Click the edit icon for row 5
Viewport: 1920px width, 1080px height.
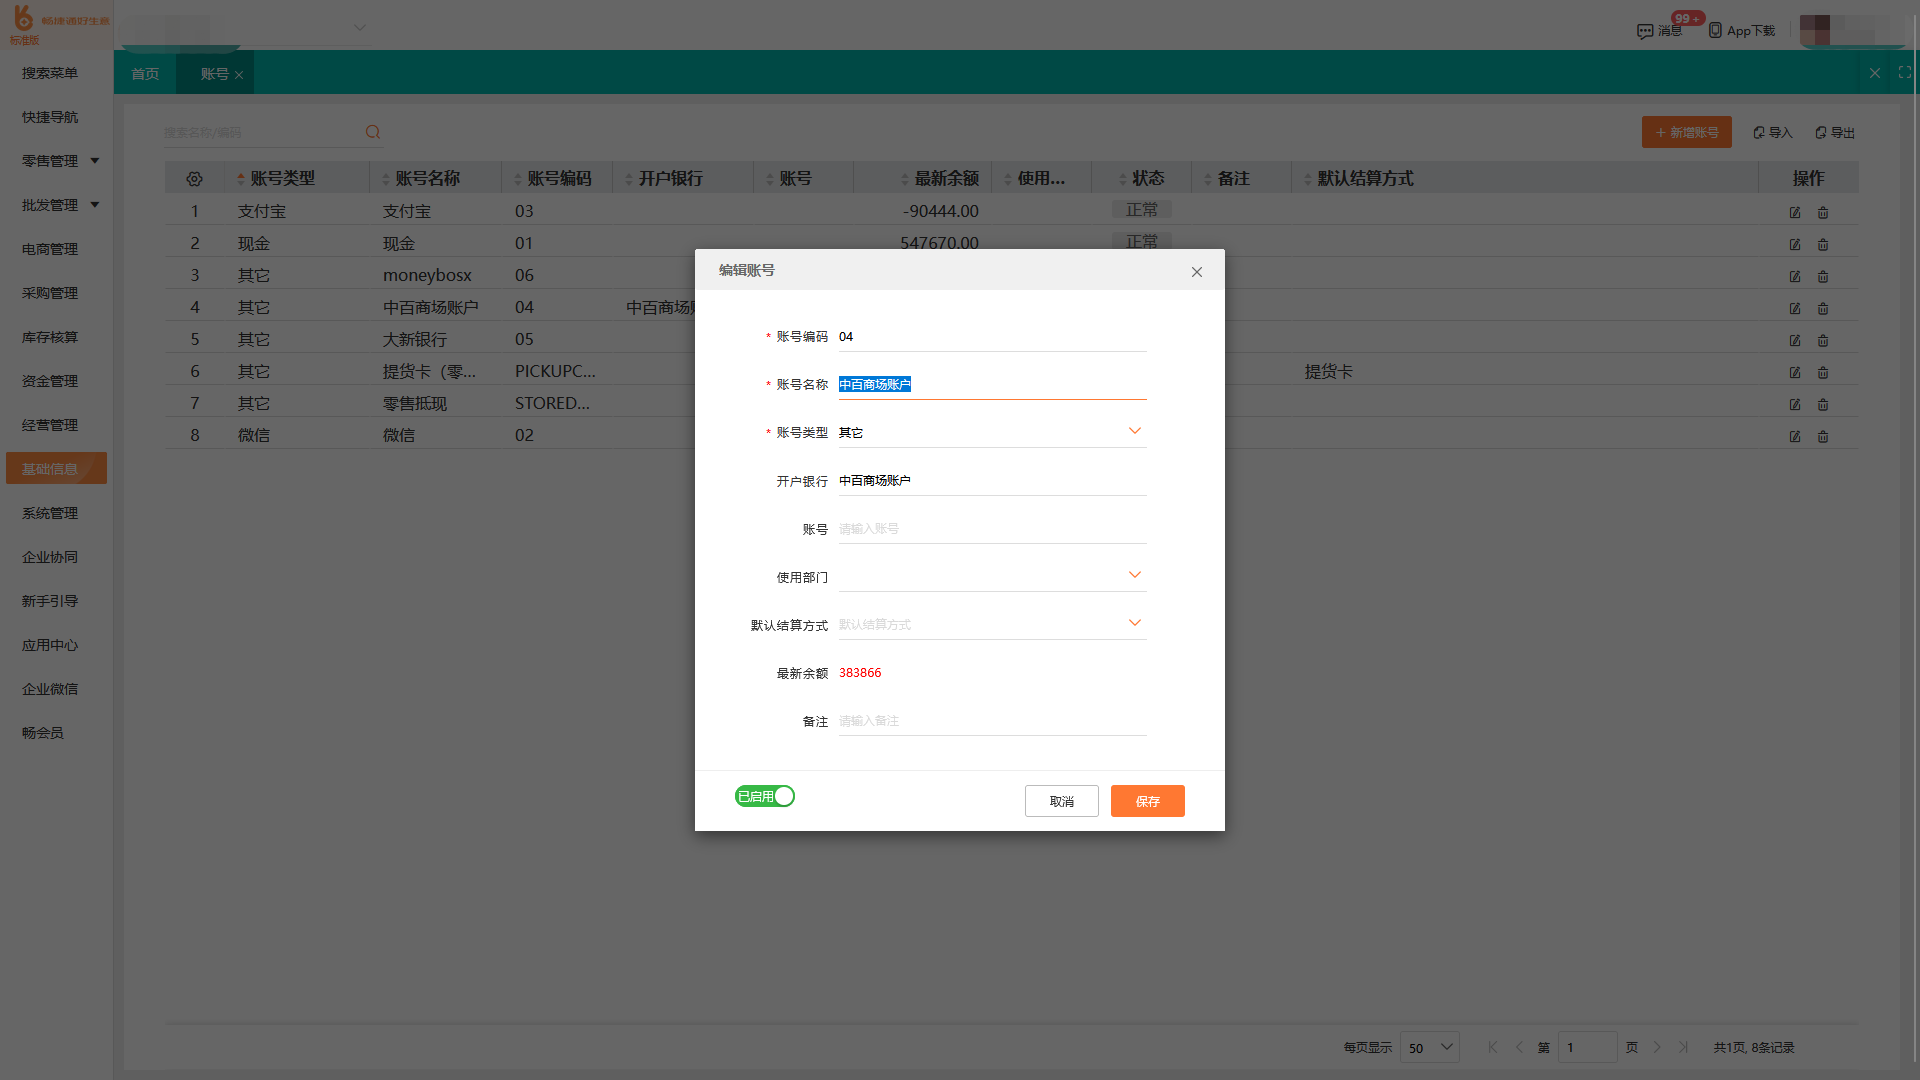(1795, 340)
